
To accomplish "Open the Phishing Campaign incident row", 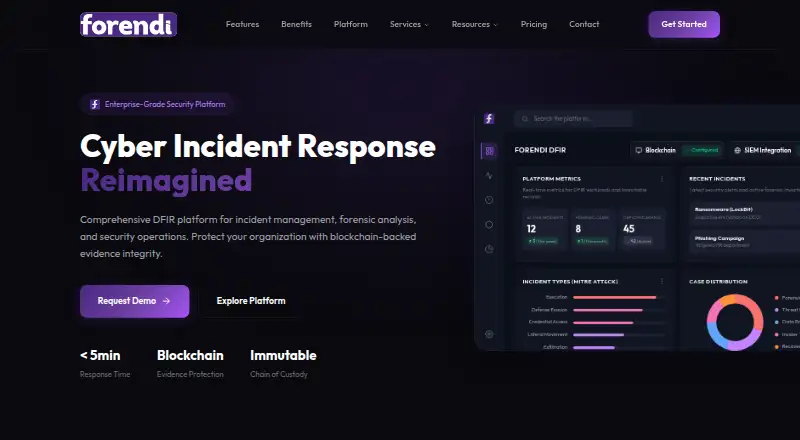I will coord(747,241).
